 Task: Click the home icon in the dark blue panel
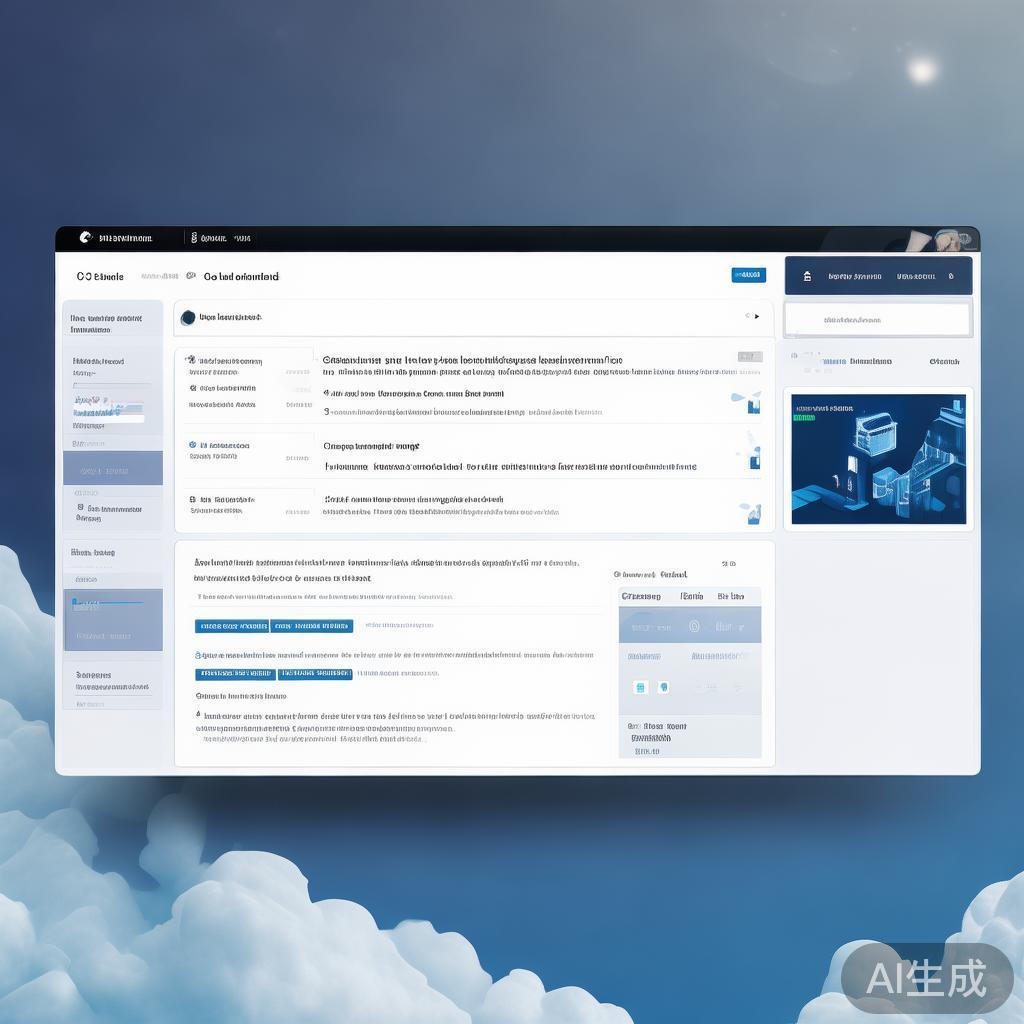click(807, 276)
